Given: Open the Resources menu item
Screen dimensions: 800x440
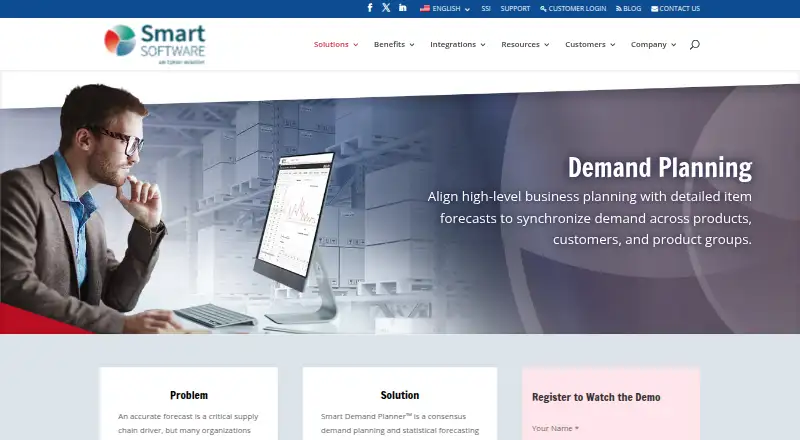Looking at the screenshot, I should click(520, 44).
